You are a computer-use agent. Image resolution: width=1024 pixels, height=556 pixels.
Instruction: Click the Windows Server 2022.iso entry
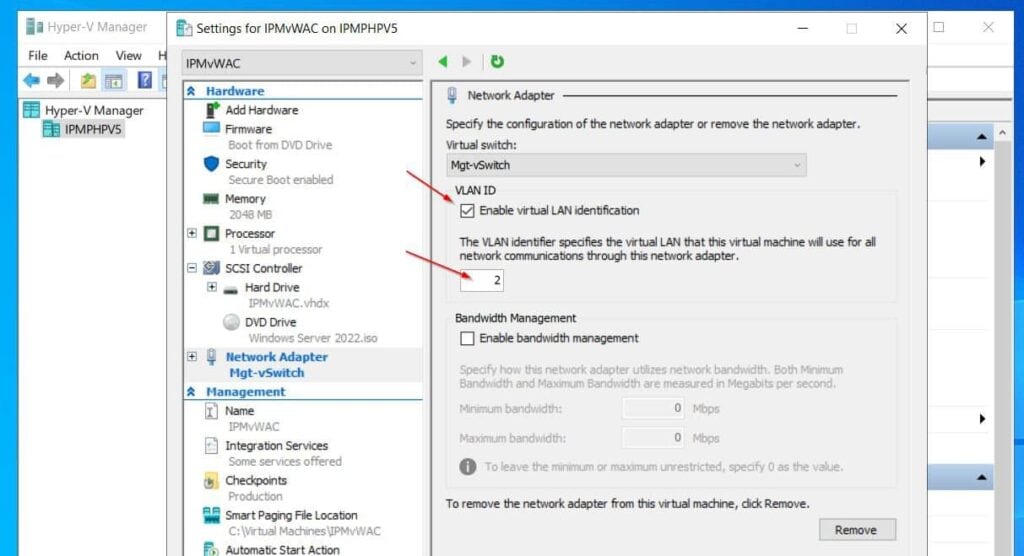point(313,338)
